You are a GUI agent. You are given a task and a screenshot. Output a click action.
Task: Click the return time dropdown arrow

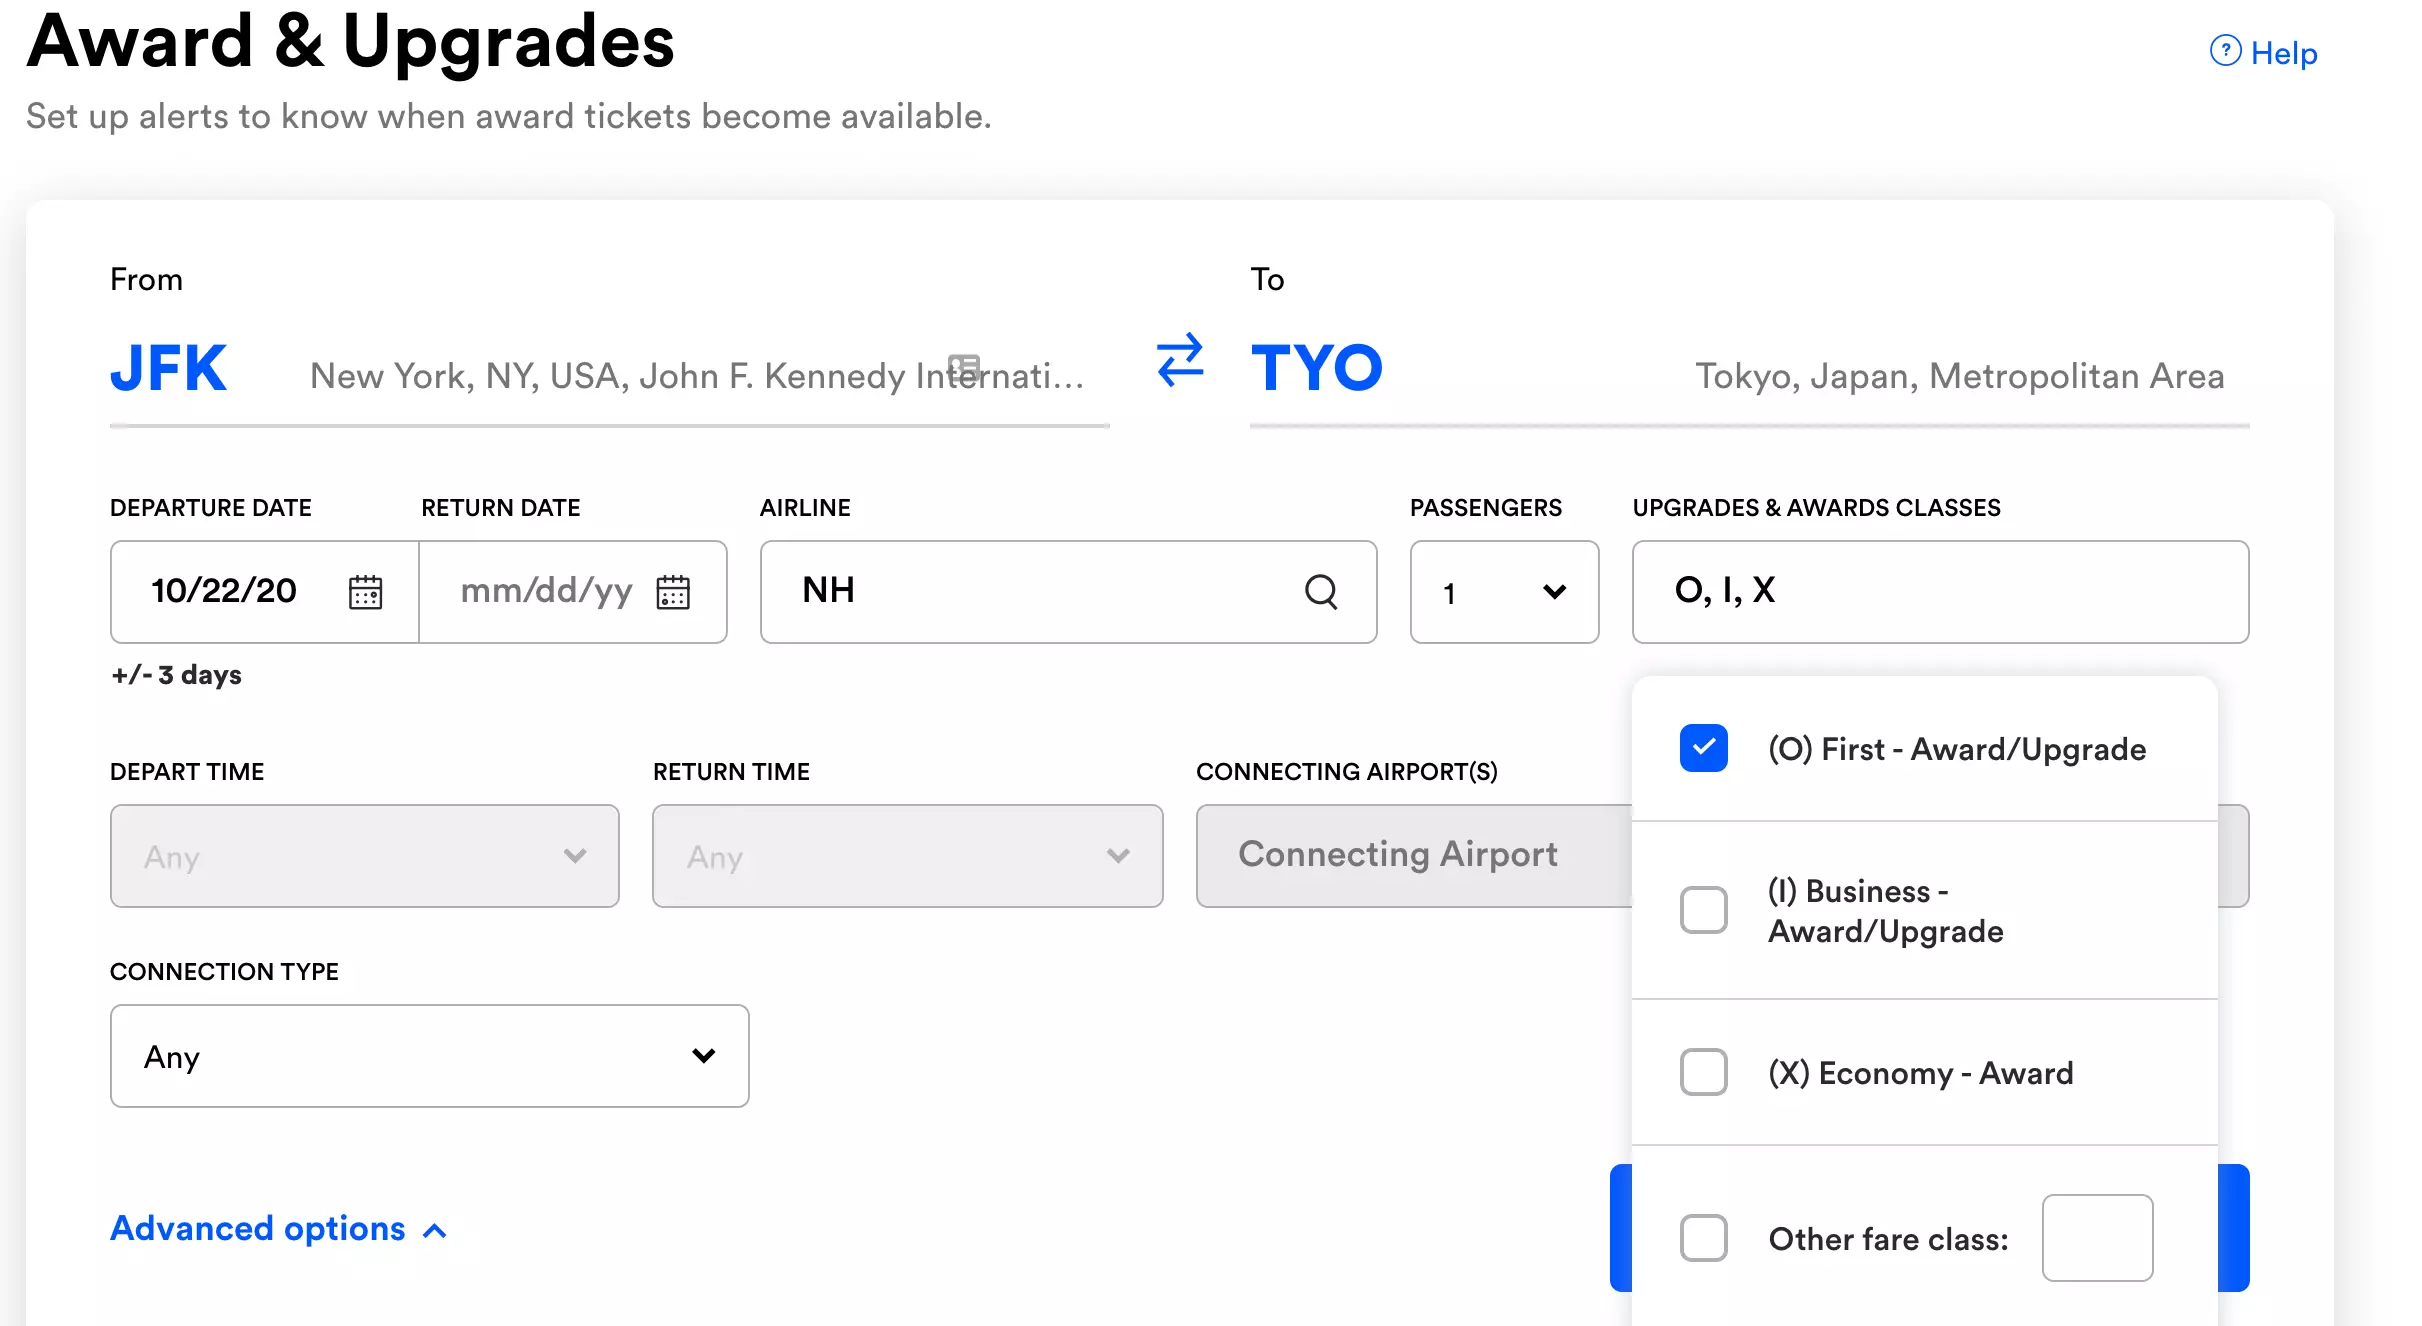[x=1118, y=854]
